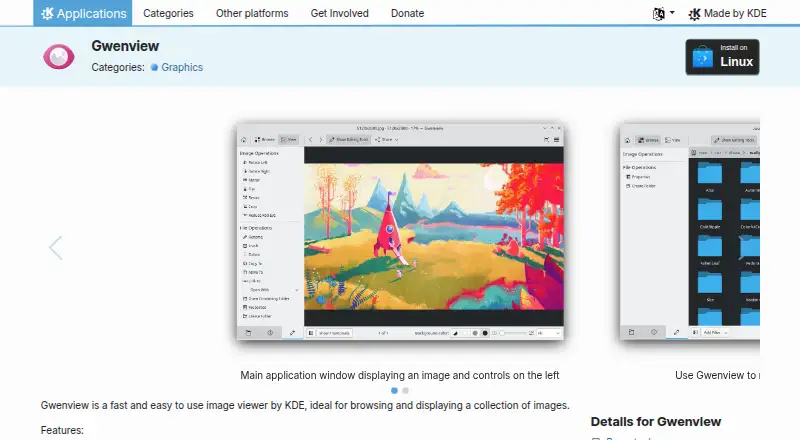Click back arrow in main screenshot toolbar

310,139
